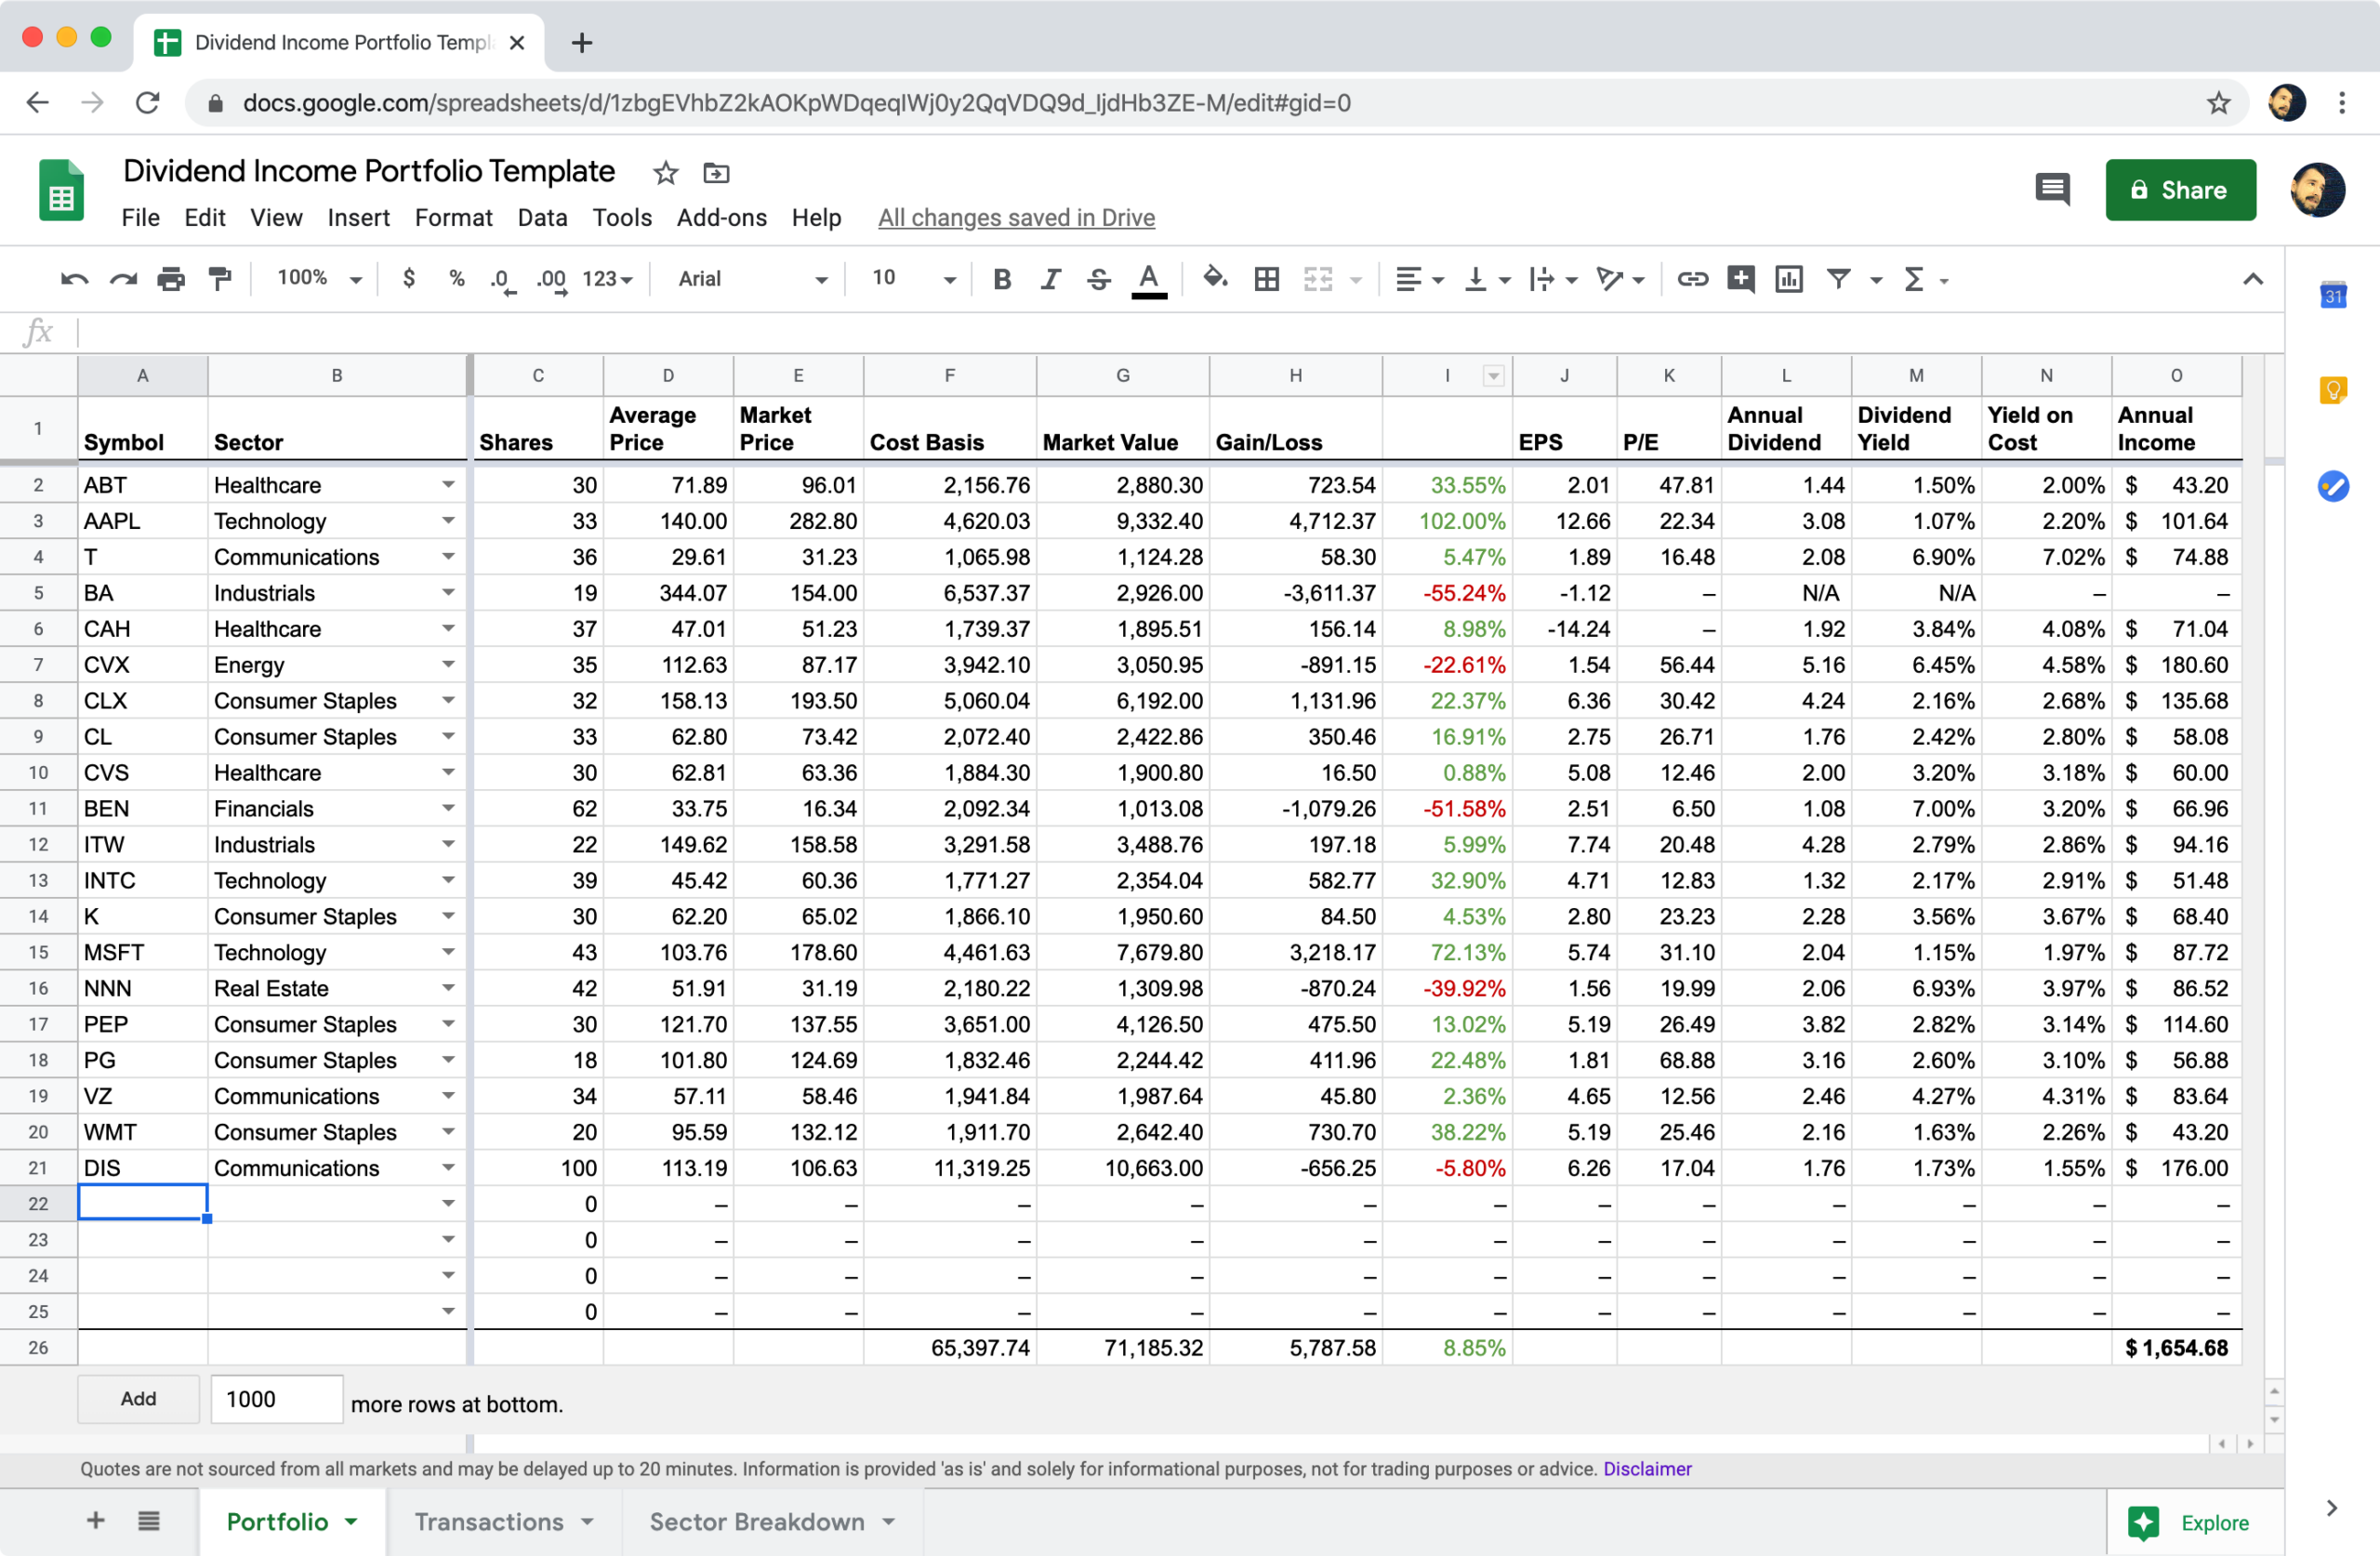2380x1556 pixels.
Task: Open the text color picker
Action: point(1149,279)
